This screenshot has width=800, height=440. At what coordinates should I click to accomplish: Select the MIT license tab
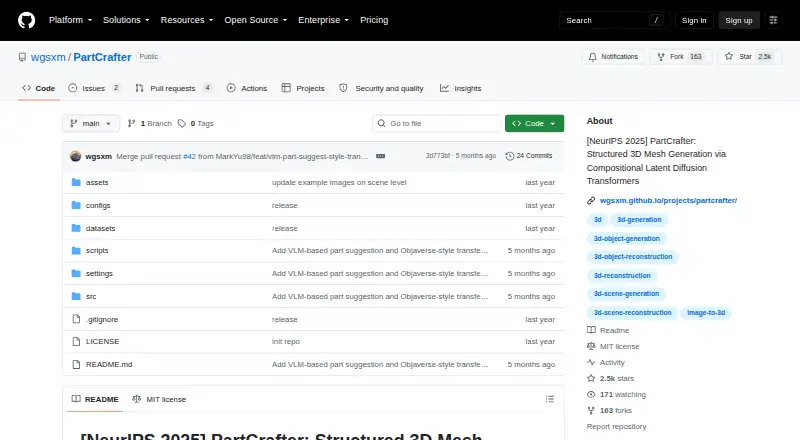pyautogui.click(x=159, y=399)
